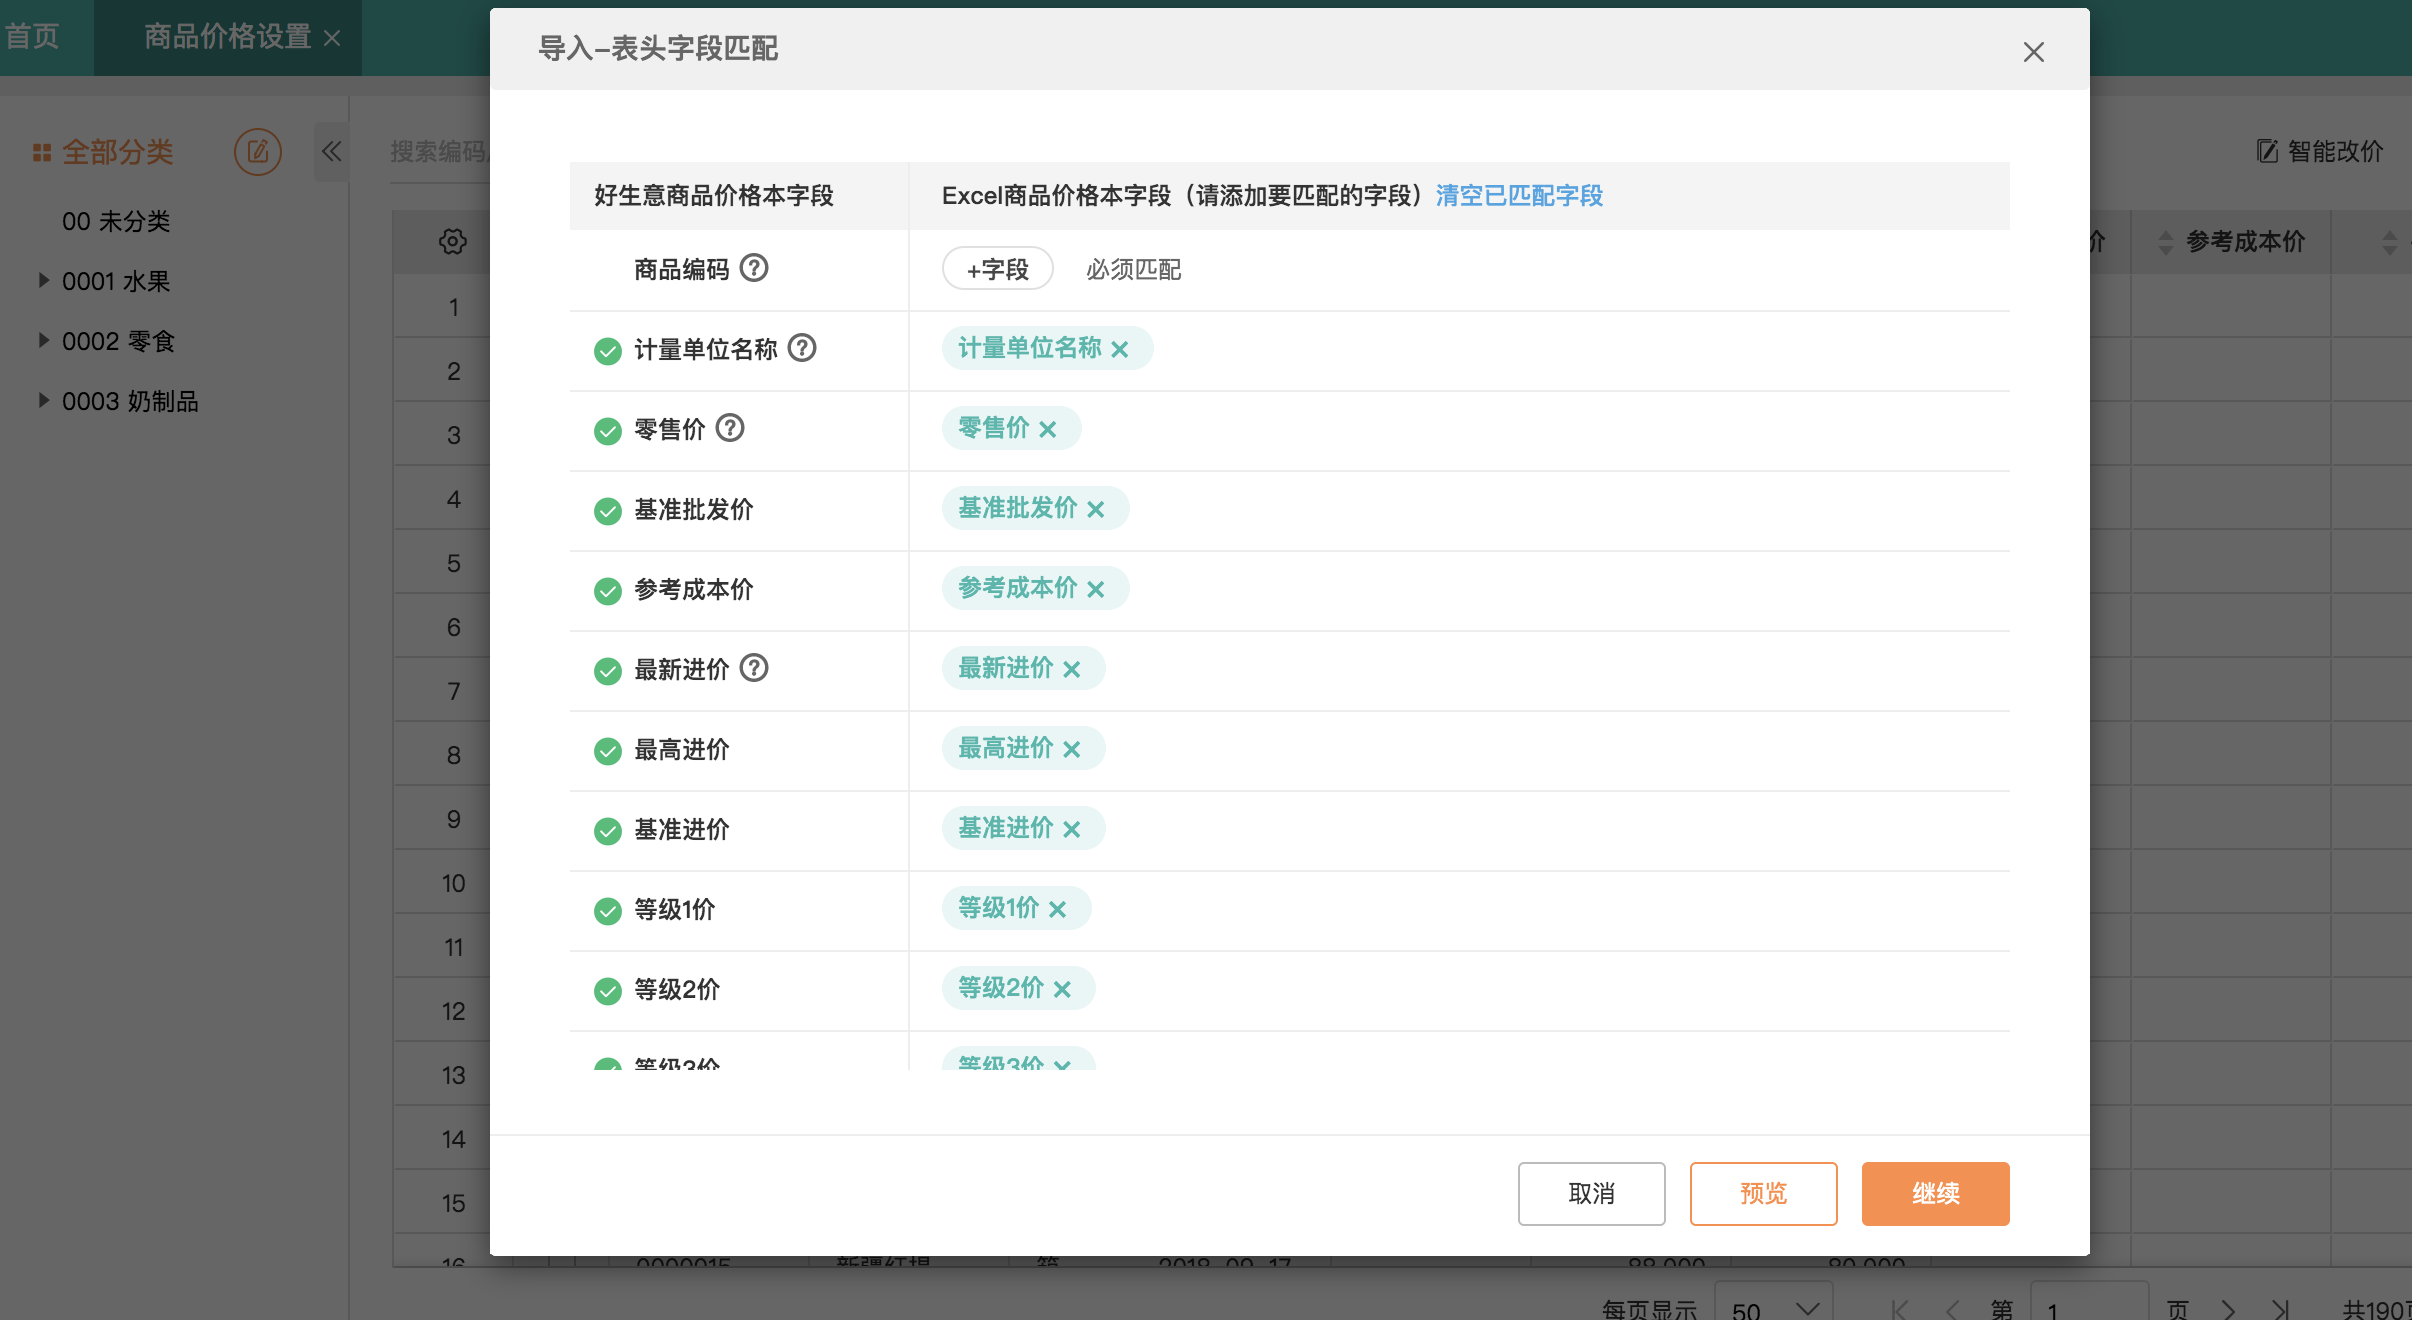
Task: Click the collapse sidebar icon
Action: [x=332, y=151]
